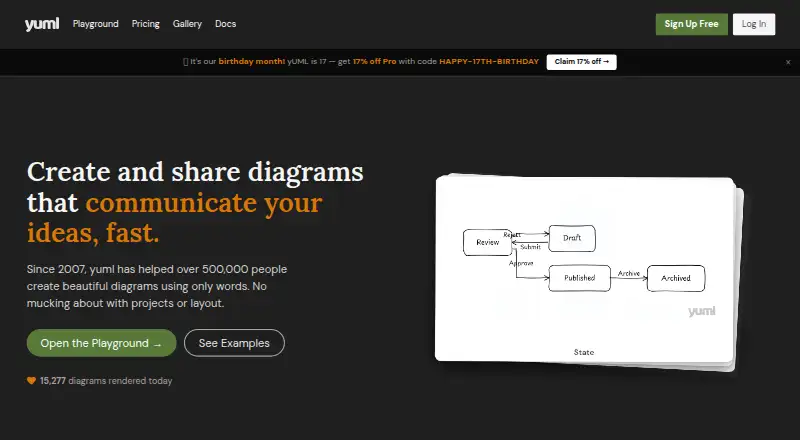Click the 'State' caption under the diagram
Image resolution: width=800 pixels, height=440 pixels.
click(x=584, y=352)
